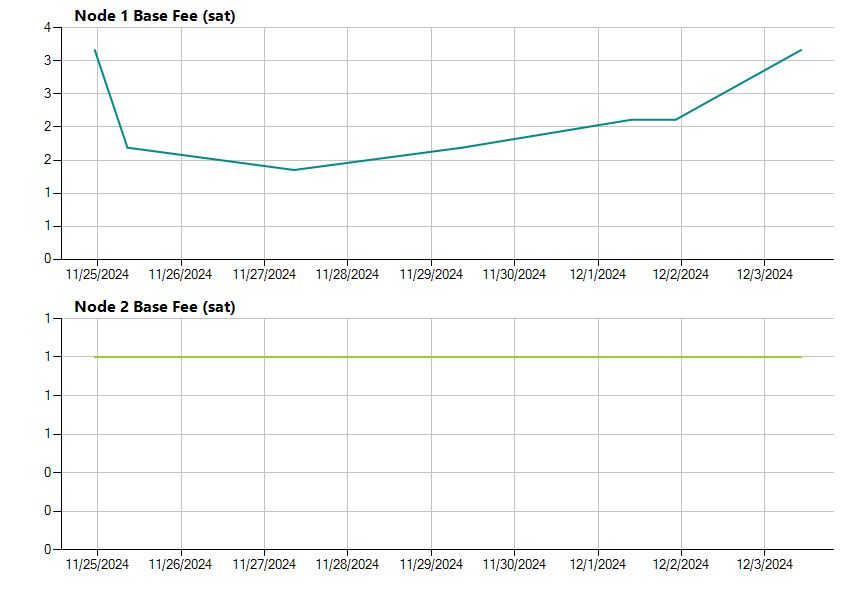The width and height of the screenshot is (860, 600).
Task: Select 12/3/2024 on the Node 1 date axis
Action: pyautogui.click(x=764, y=274)
